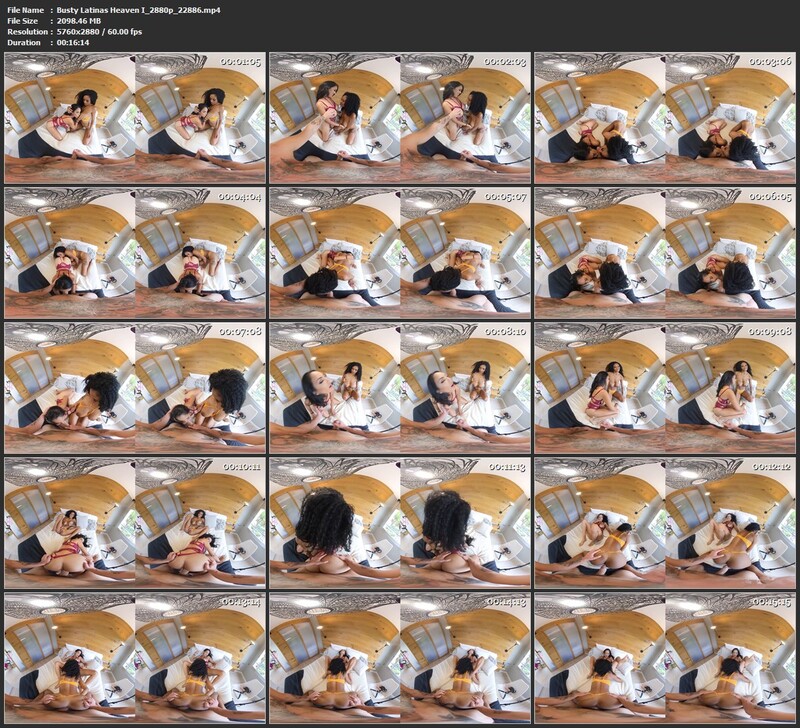This screenshot has height=728, width=800.
Task: Click the File Name label in header
Action: 28,9
